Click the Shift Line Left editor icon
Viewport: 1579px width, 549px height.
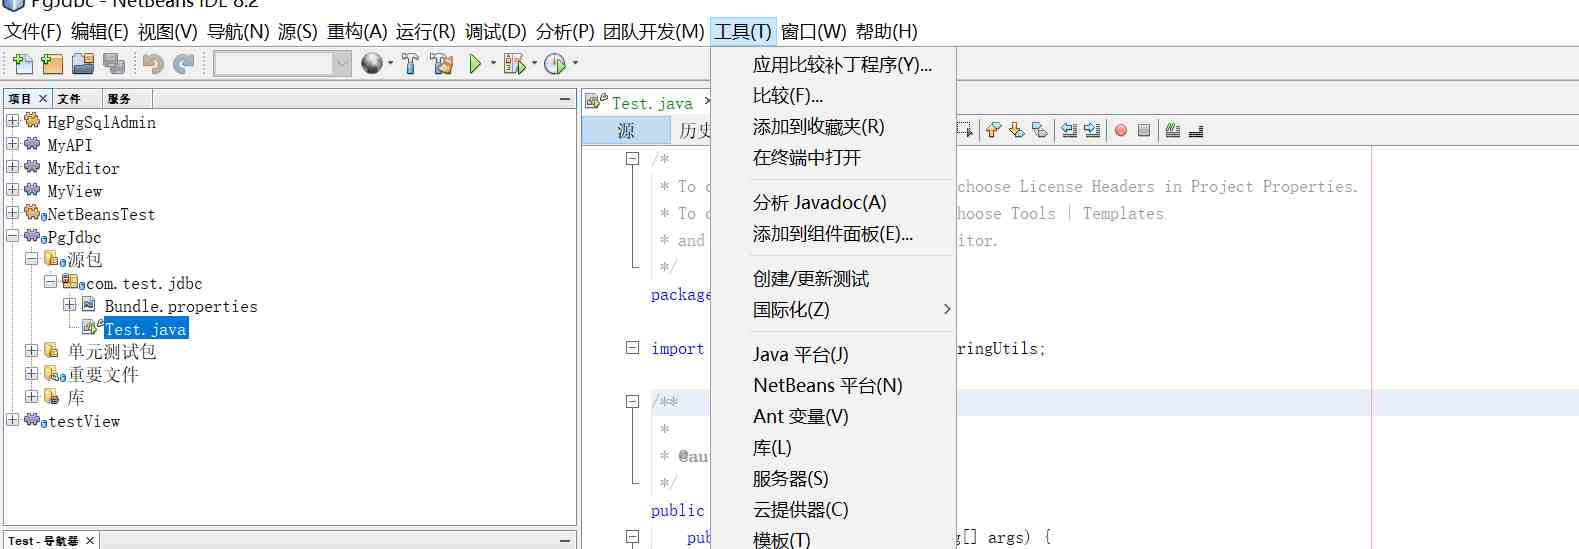[x=1069, y=130]
